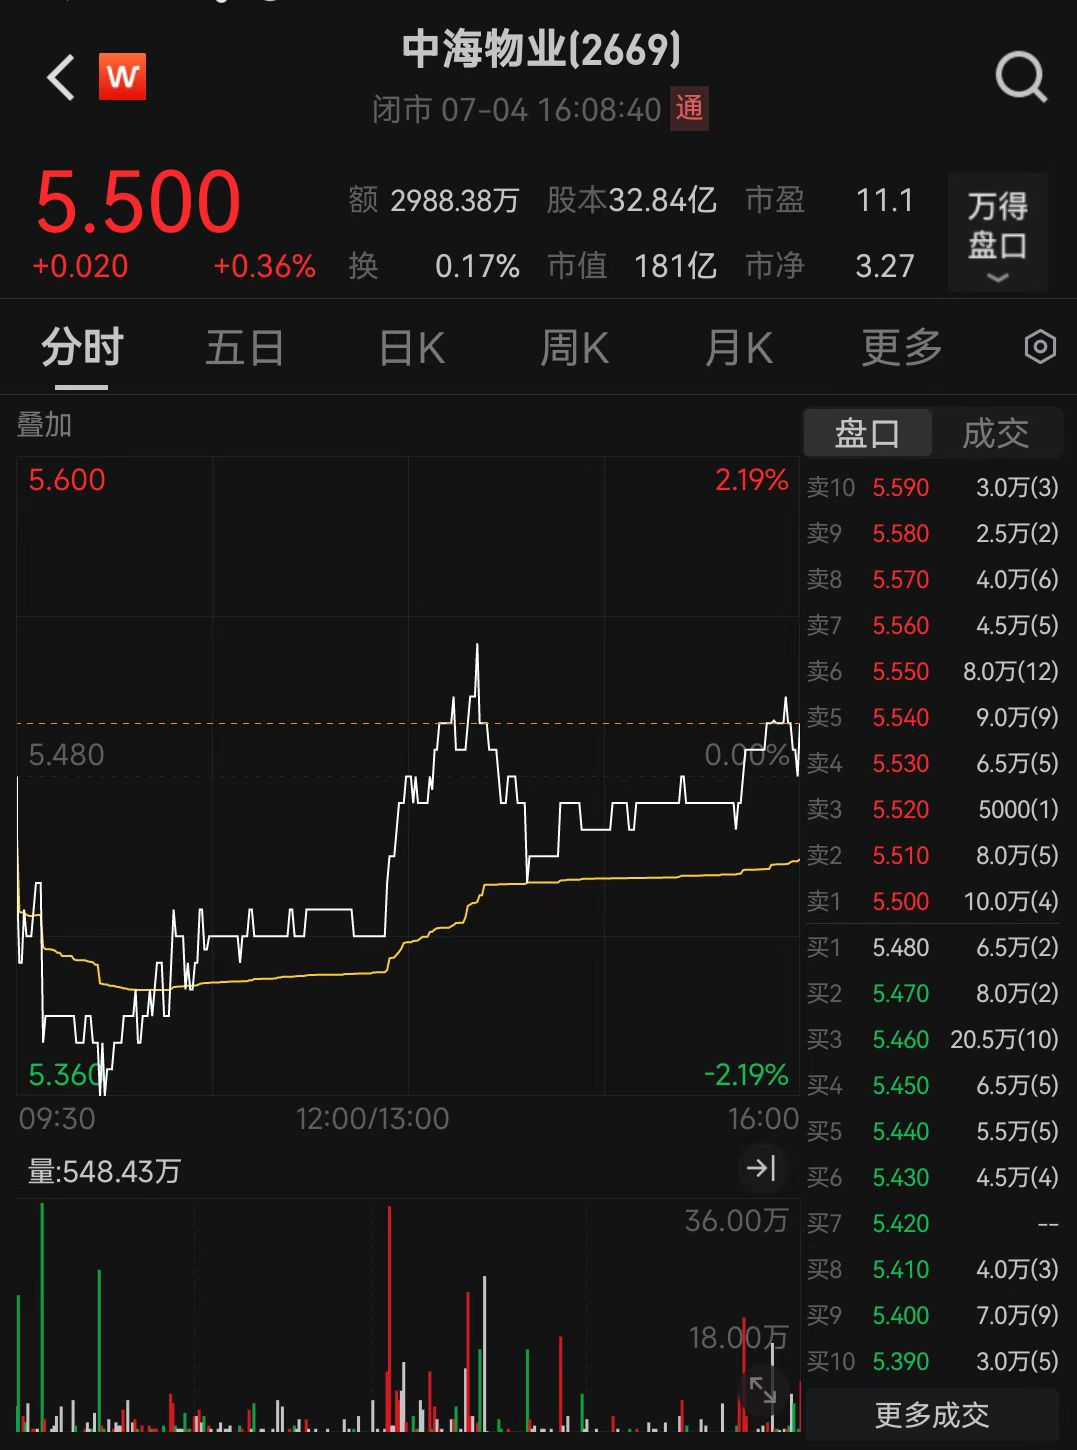Switch to the 五日 tab
1077x1450 pixels.
(x=245, y=348)
